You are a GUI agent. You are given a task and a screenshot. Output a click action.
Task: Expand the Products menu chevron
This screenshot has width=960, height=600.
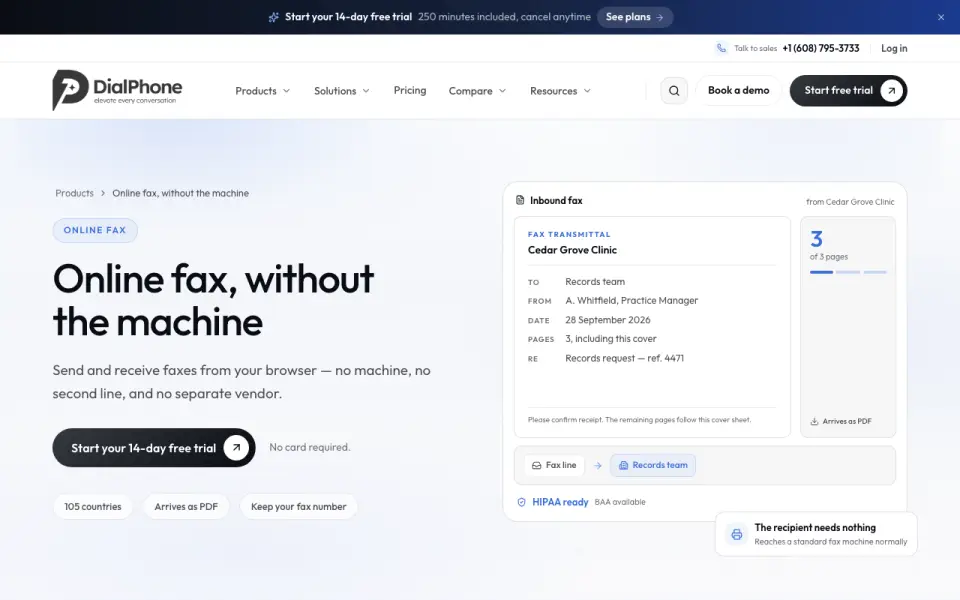coord(286,91)
